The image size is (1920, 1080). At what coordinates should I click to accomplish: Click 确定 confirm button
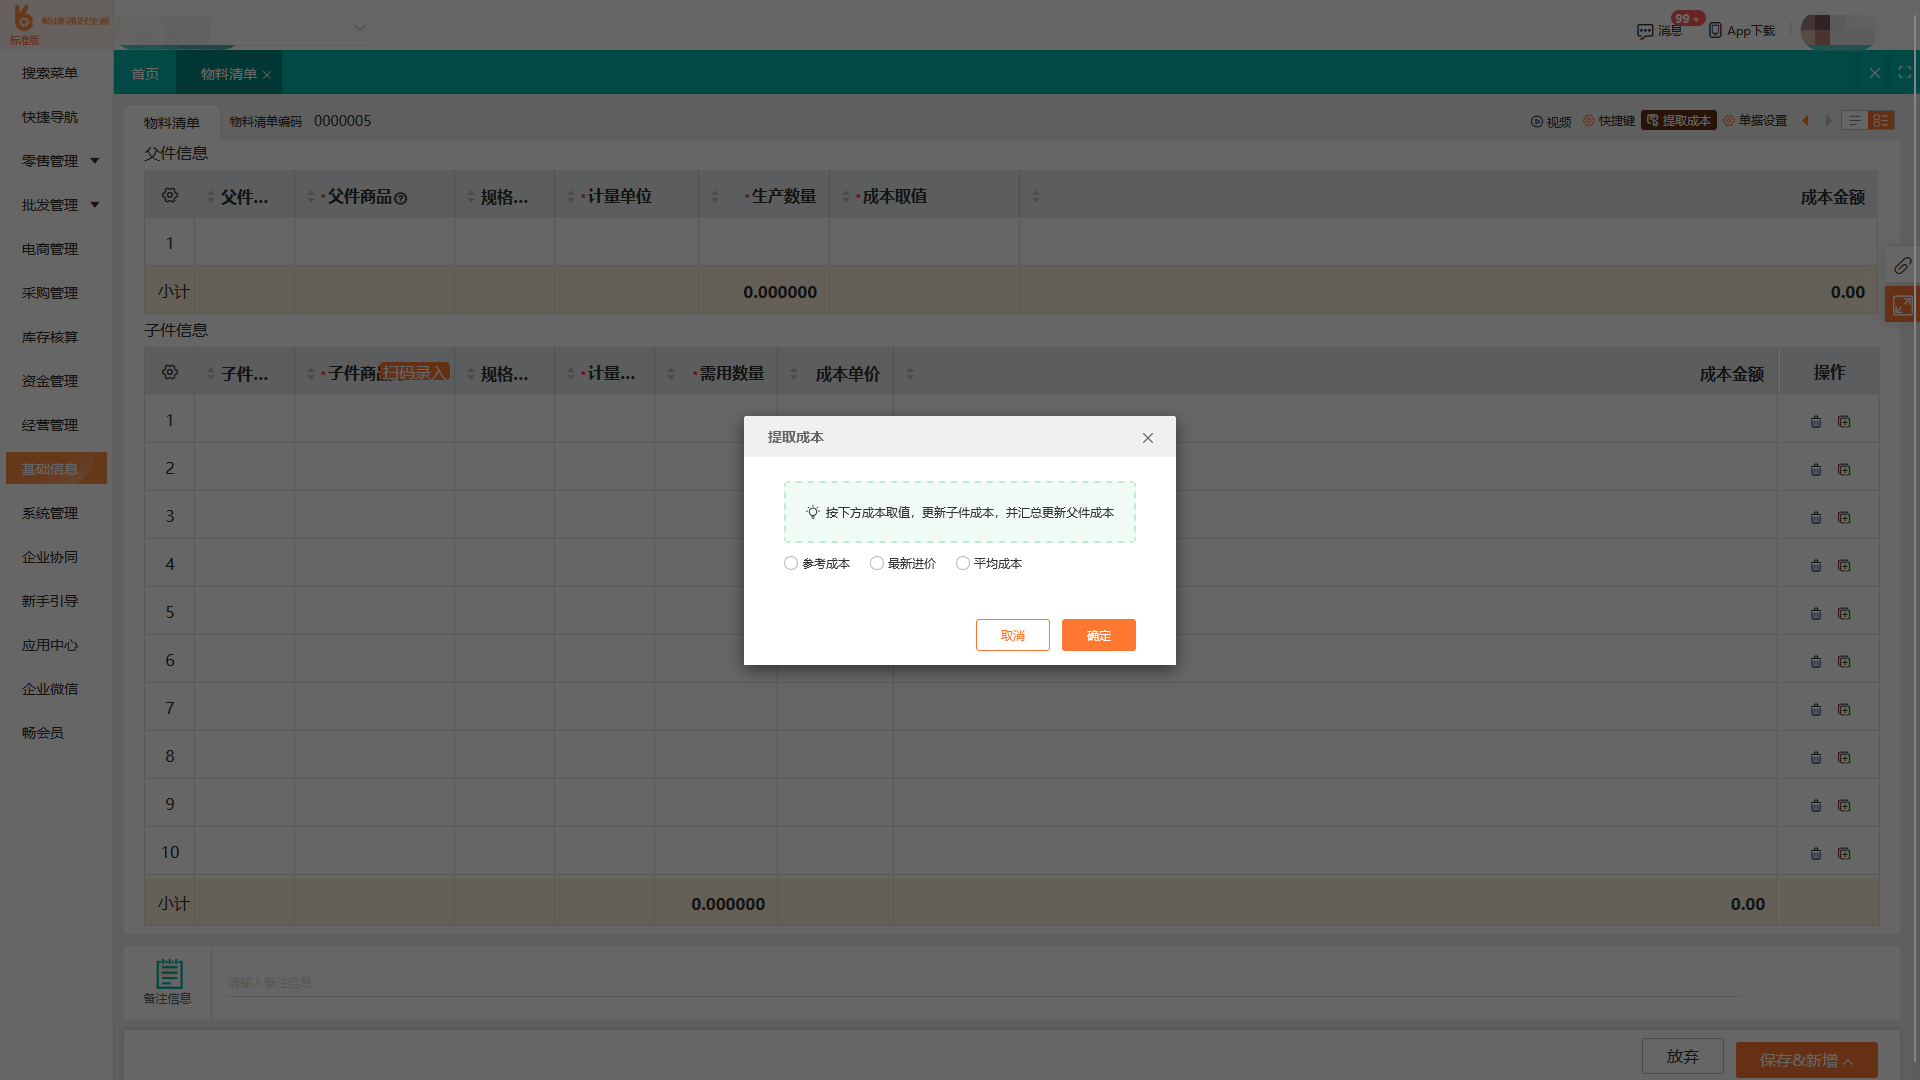pos(1098,634)
